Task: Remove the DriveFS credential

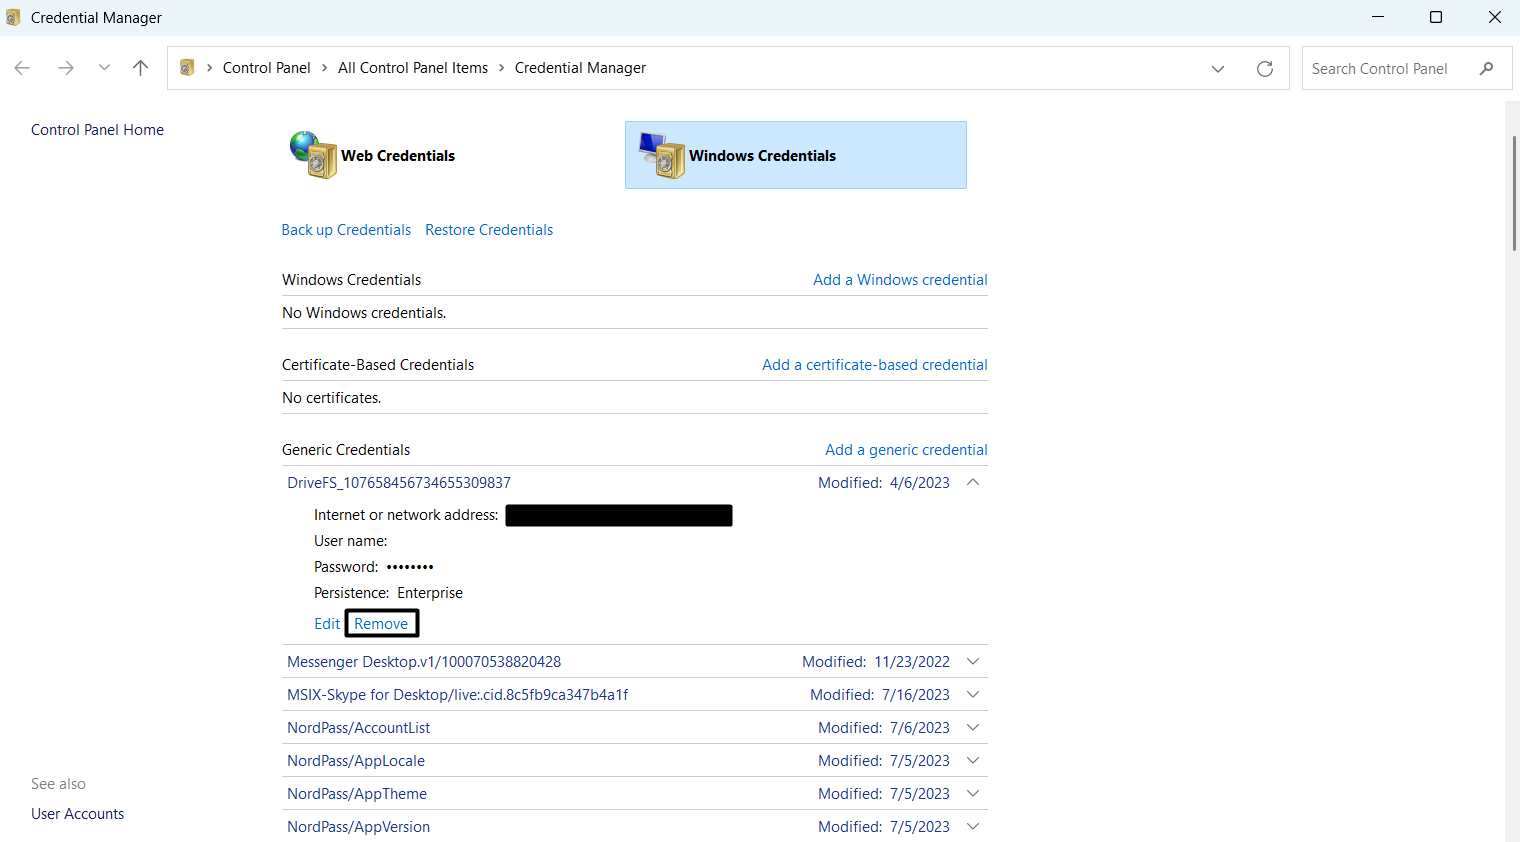Action: coord(381,622)
